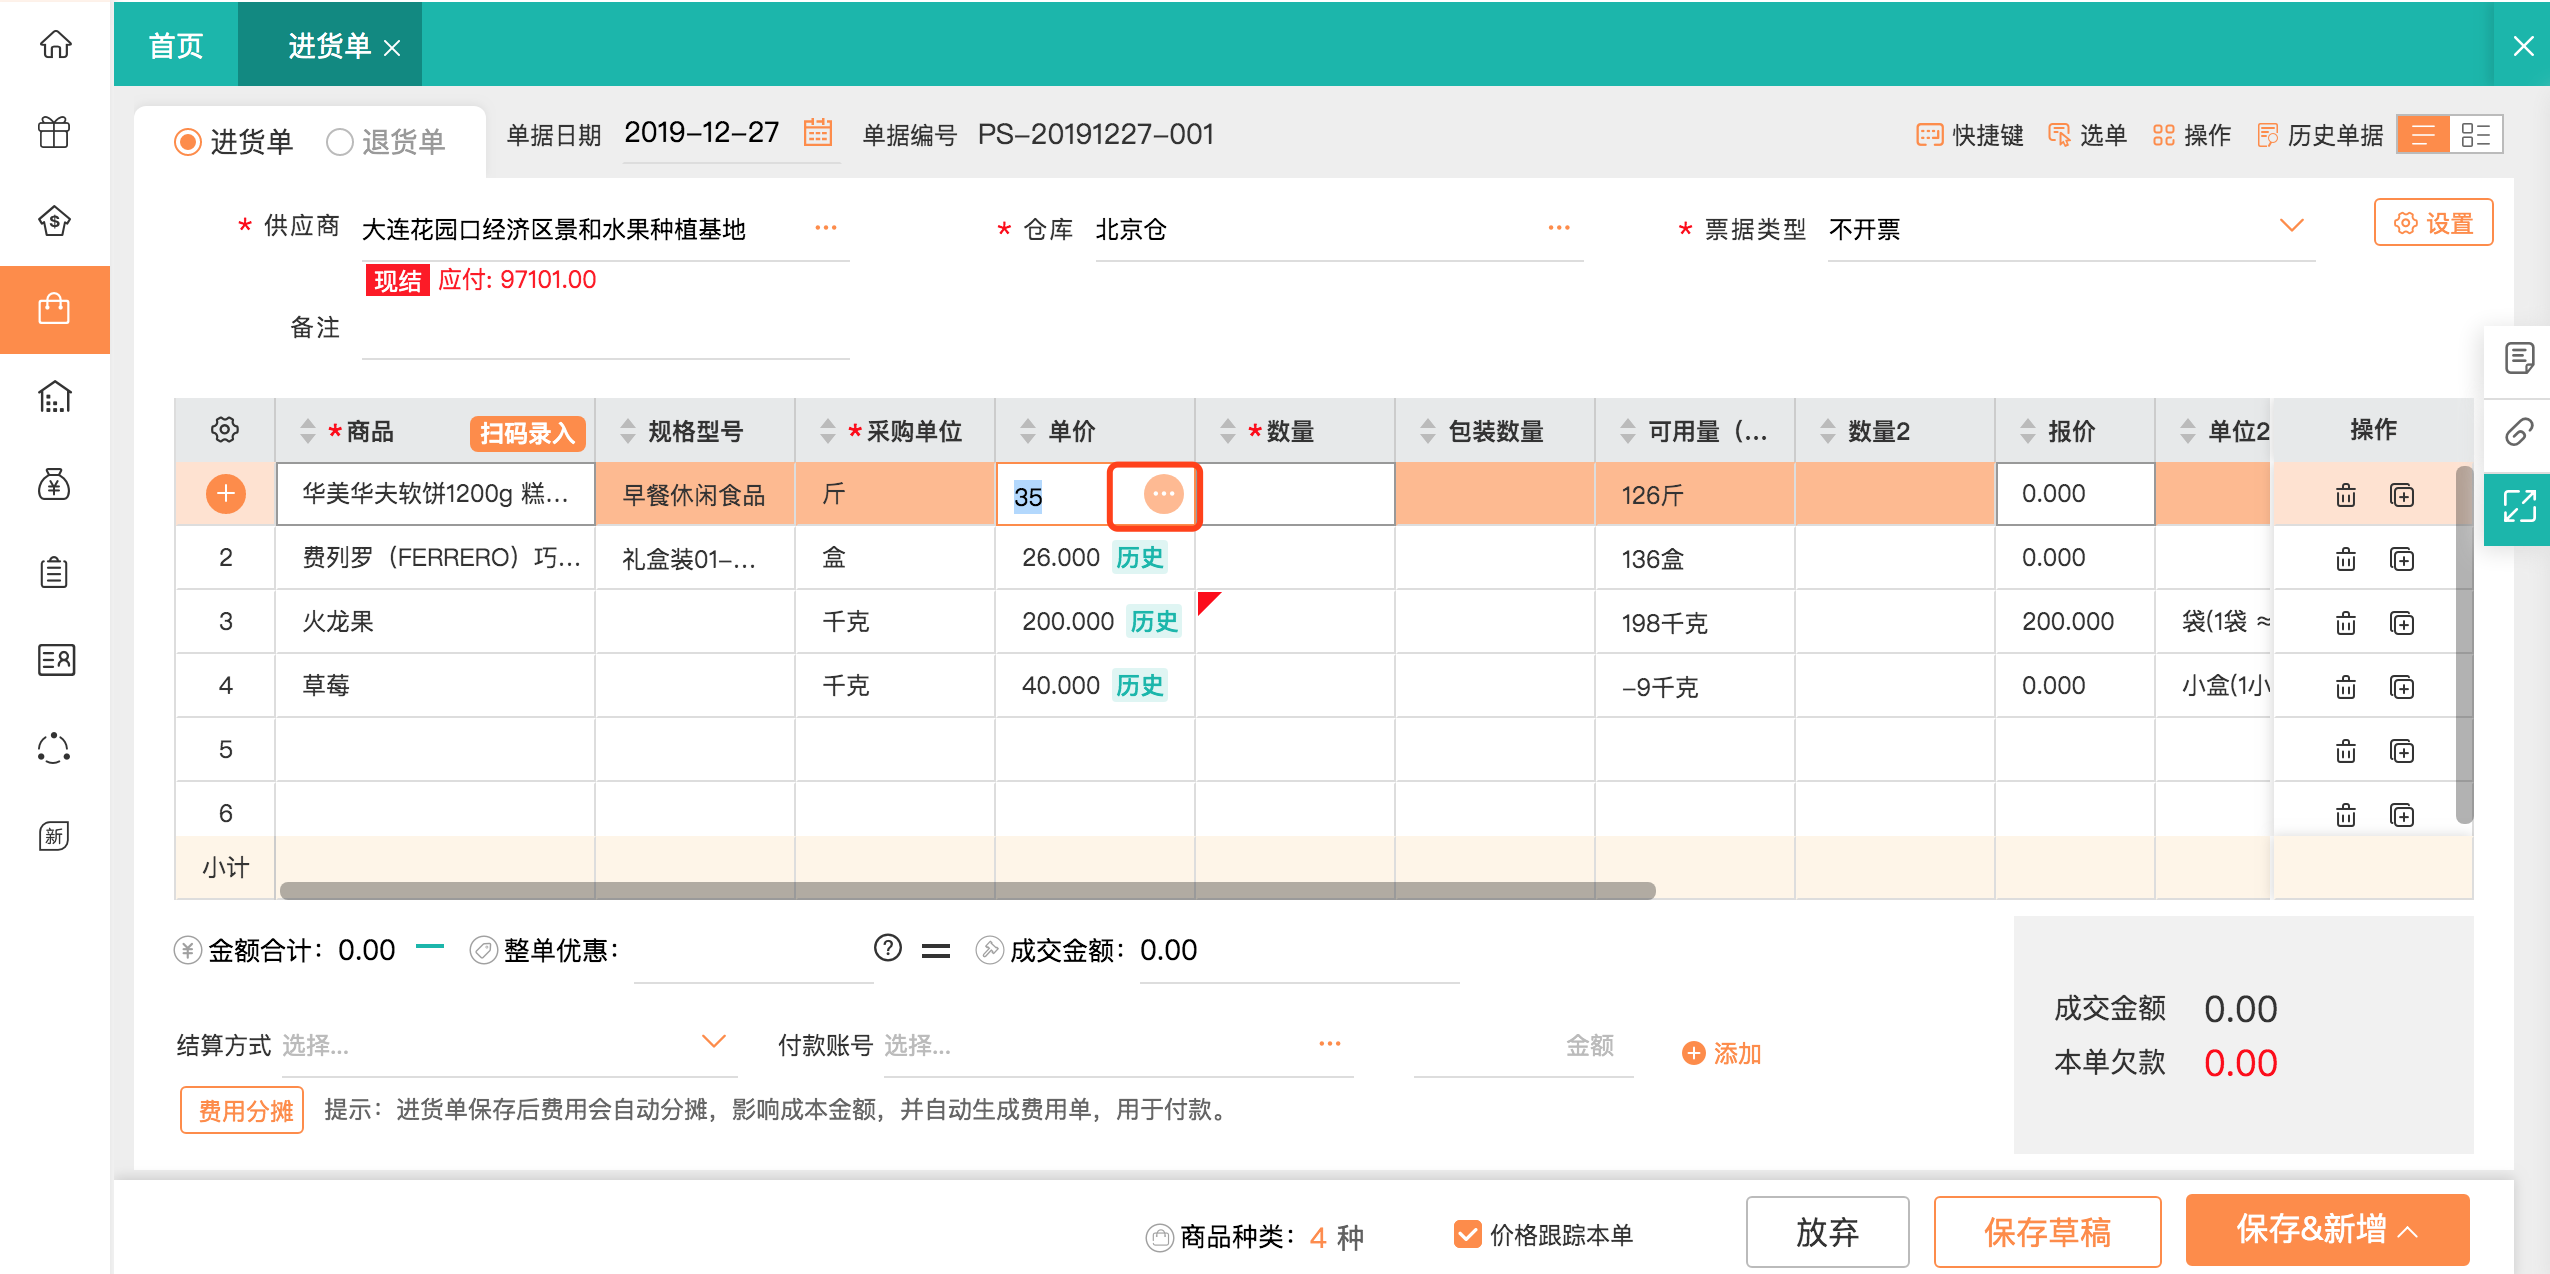2550x1274 pixels.
Task: Click 操作 menu in toolbar
Action: click(2195, 135)
